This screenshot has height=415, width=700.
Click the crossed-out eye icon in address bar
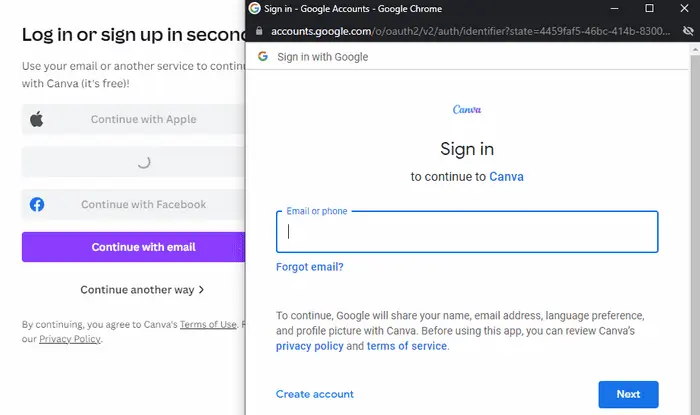(688, 31)
